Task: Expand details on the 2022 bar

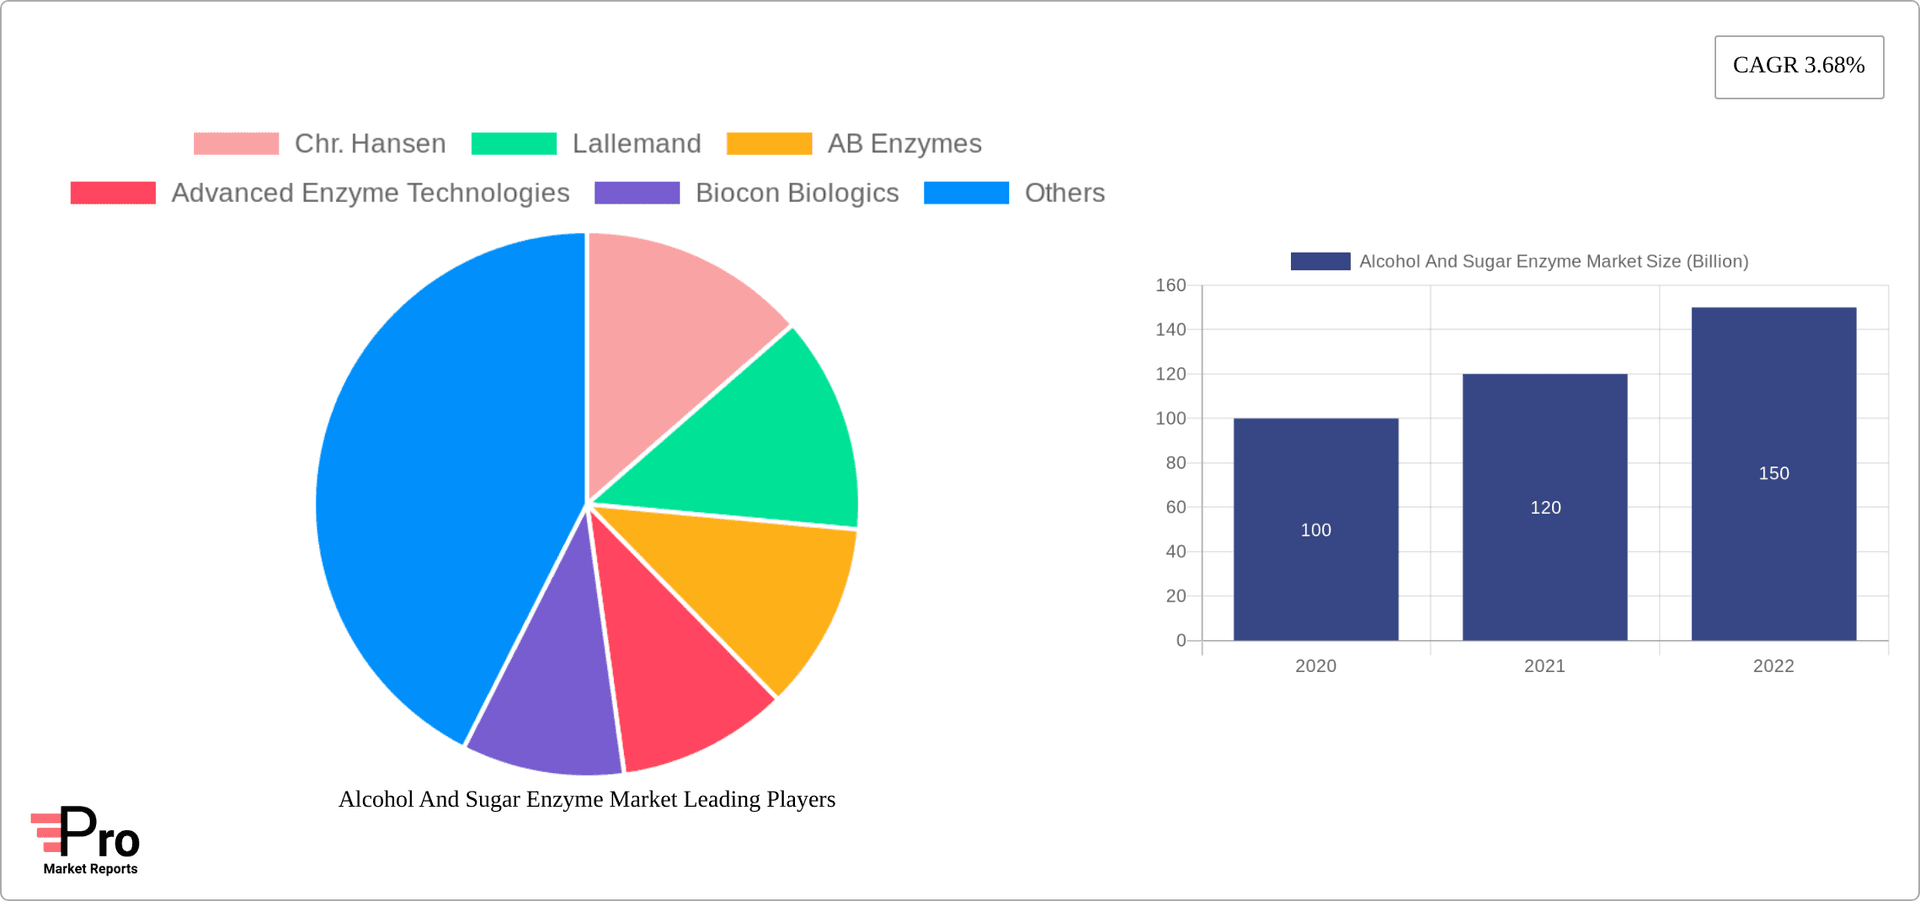Action: [x=1773, y=473]
